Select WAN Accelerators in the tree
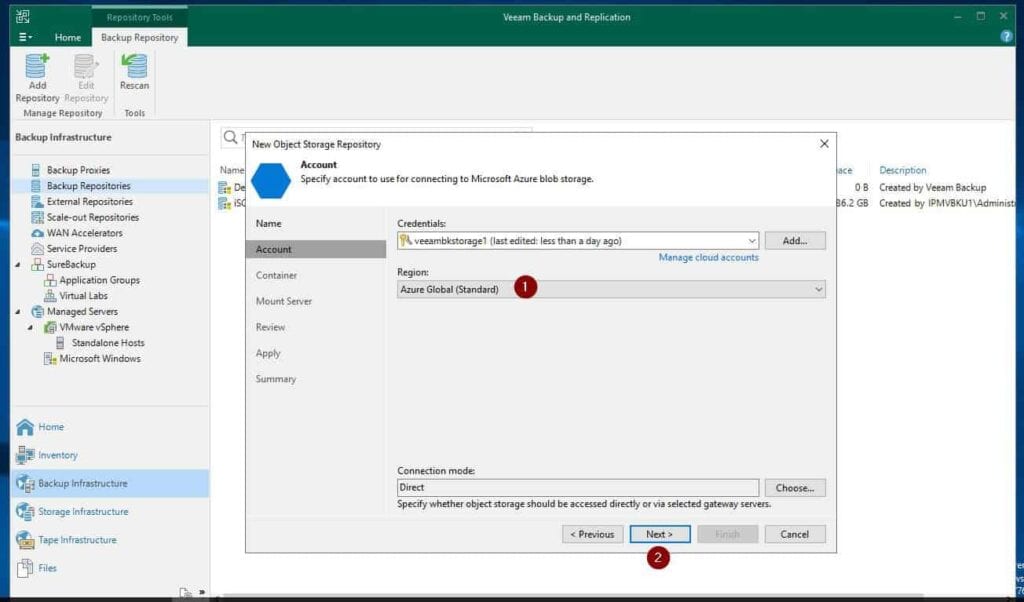This screenshot has height=602, width=1024. pyautogui.click(x=76, y=233)
